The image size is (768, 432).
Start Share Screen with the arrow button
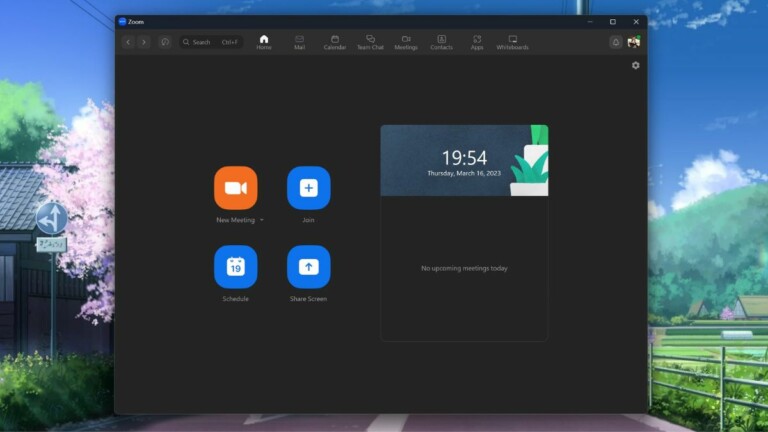point(309,267)
